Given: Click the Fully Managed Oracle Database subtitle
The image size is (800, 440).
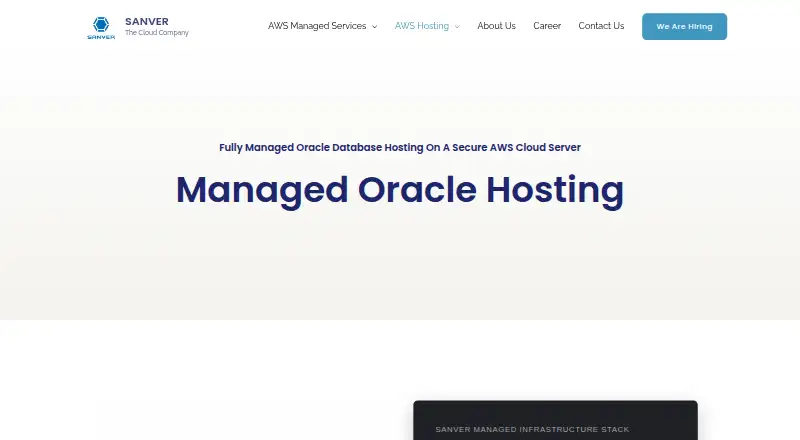Looking at the screenshot, I should click(400, 148).
